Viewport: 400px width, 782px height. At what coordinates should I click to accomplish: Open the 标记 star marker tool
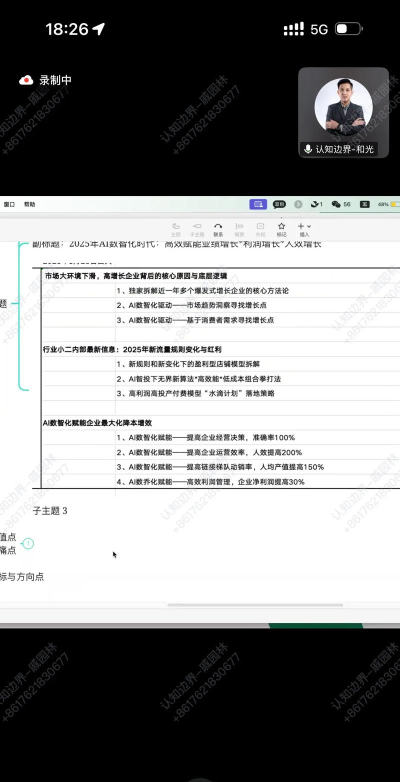click(281, 229)
